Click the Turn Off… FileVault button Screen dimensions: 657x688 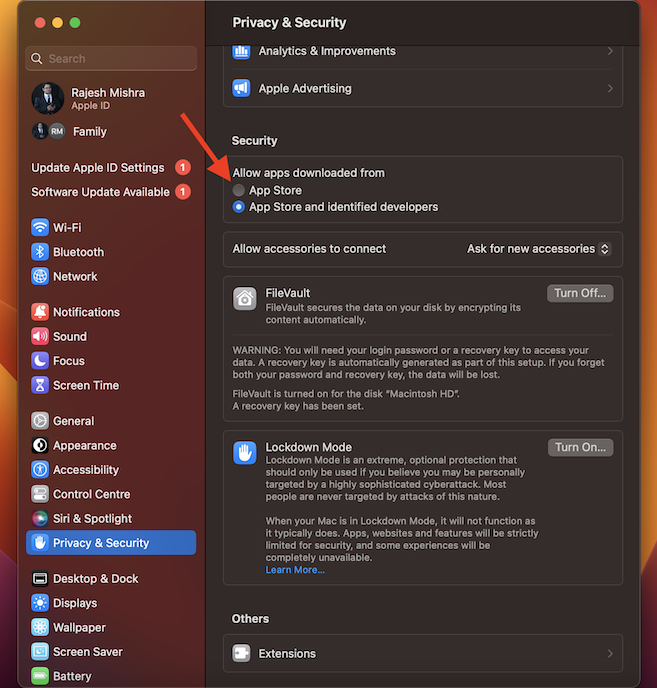pyautogui.click(x=580, y=293)
